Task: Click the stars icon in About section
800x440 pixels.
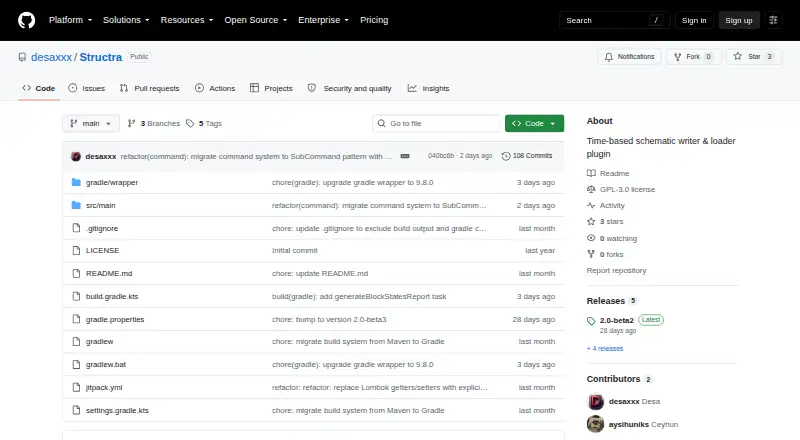Action: coord(591,222)
